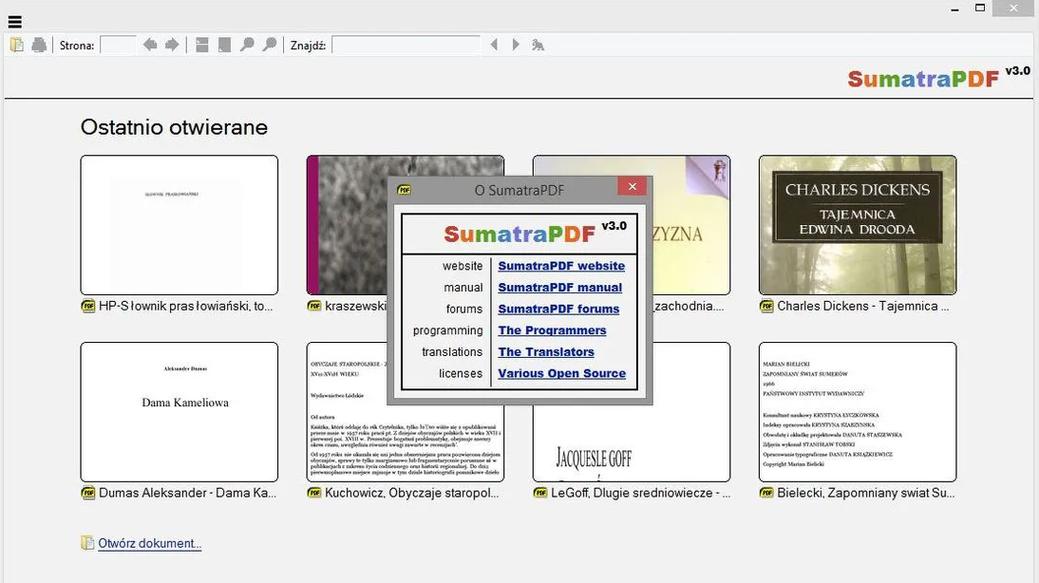Open the SumatraPDF website link
Image resolution: width=1039 pixels, height=583 pixels.
[x=561, y=266]
